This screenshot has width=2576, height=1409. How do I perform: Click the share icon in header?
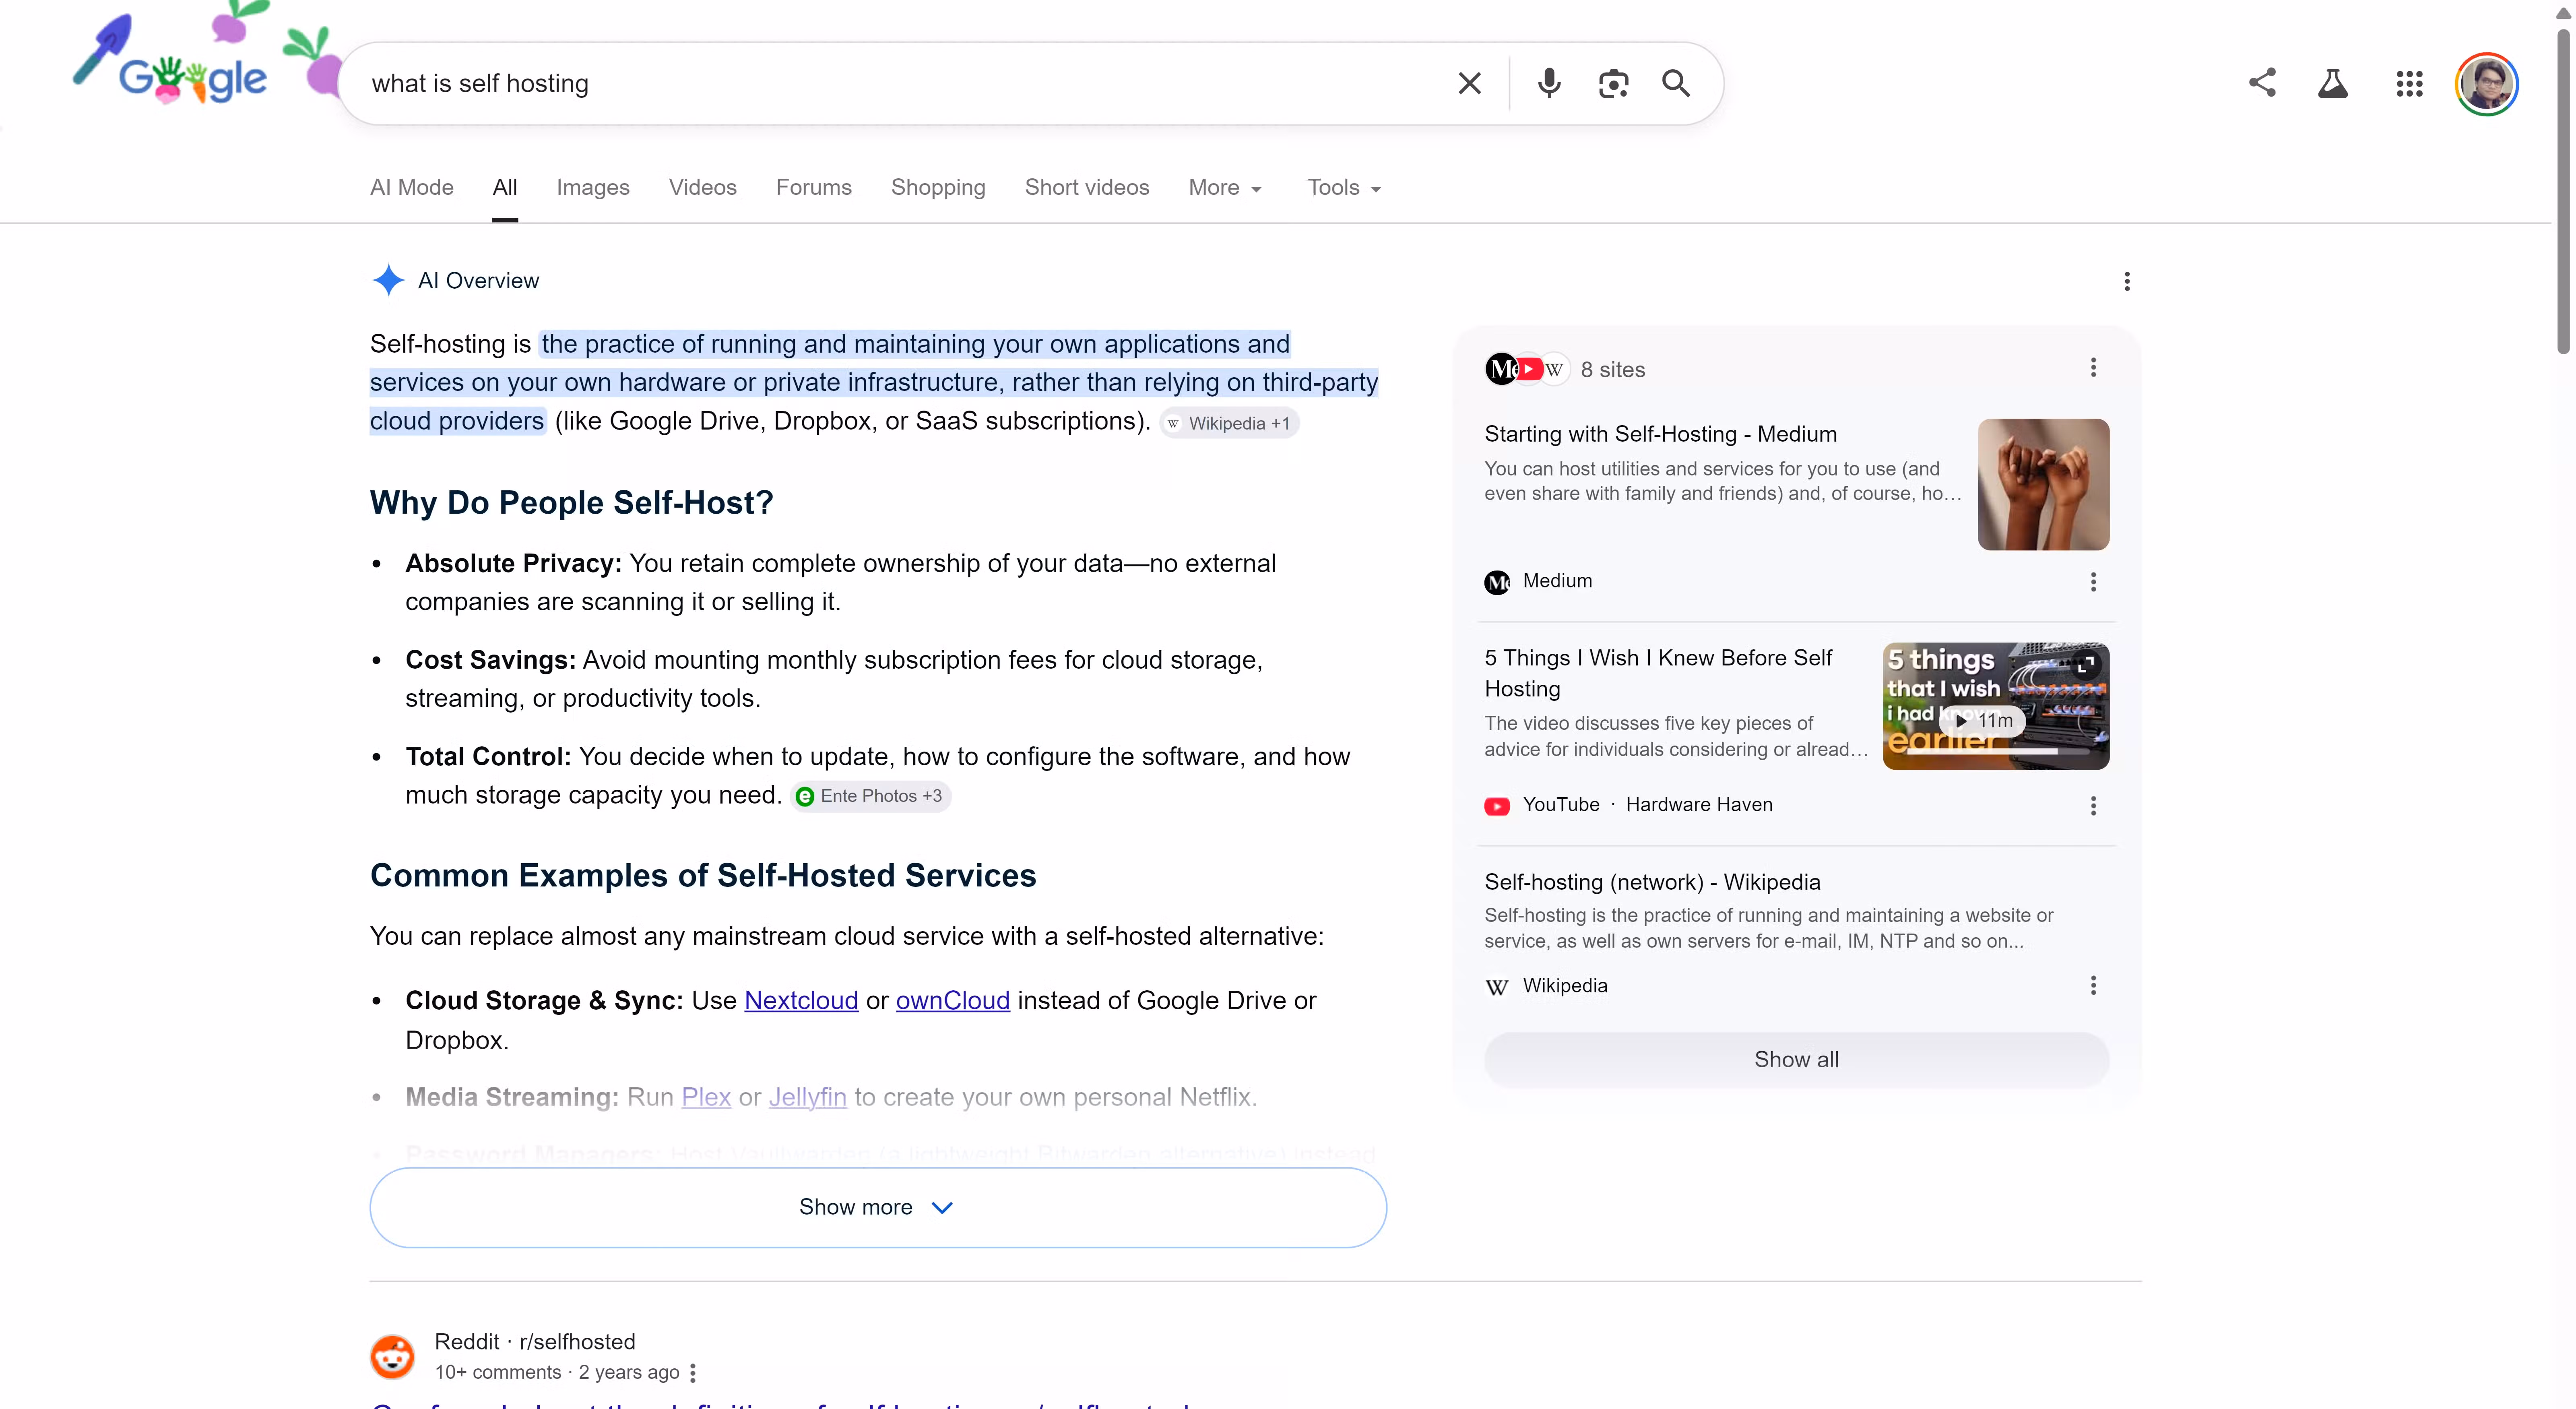[2262, 83]
